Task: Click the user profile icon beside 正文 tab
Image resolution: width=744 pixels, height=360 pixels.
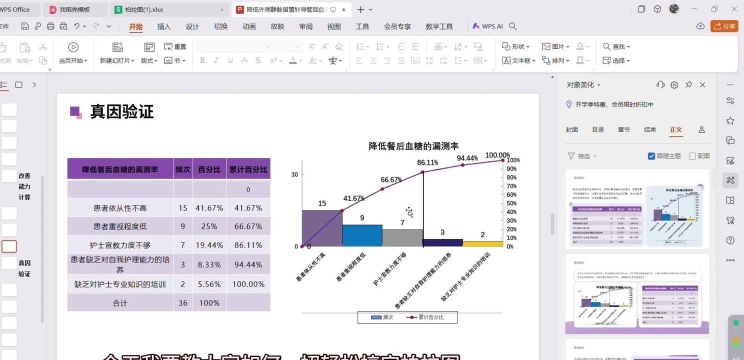Action: 701,129
